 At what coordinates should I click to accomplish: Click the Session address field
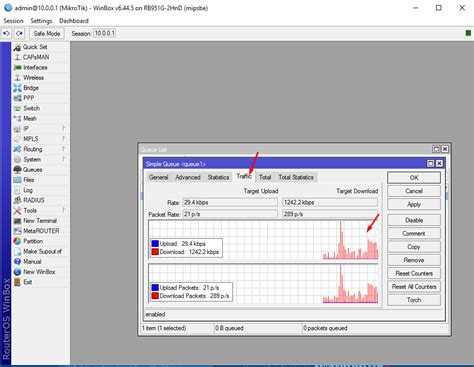click(104, 33)
